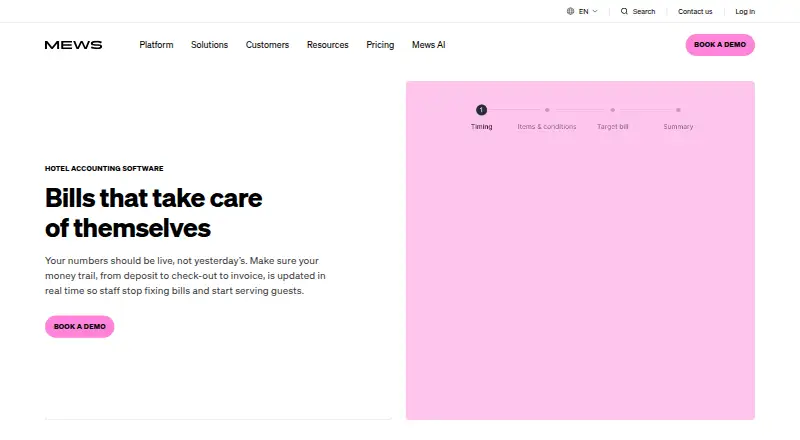Click Book a Demo button in header
Screen dimensions: 800x440
click(720, 45)
